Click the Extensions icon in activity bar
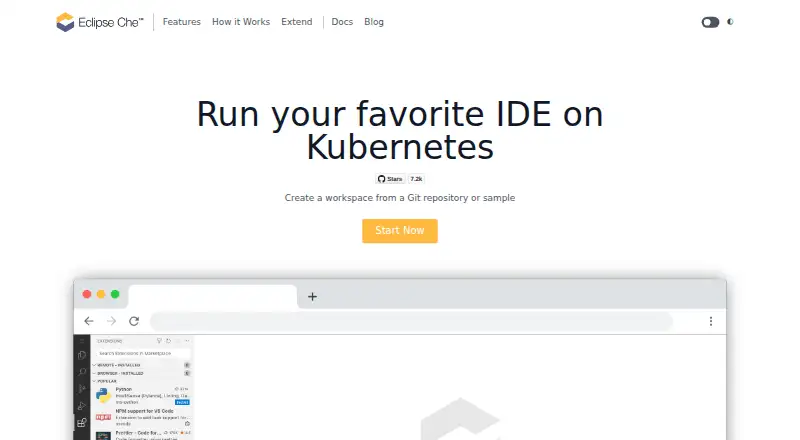 click(82, 423)
